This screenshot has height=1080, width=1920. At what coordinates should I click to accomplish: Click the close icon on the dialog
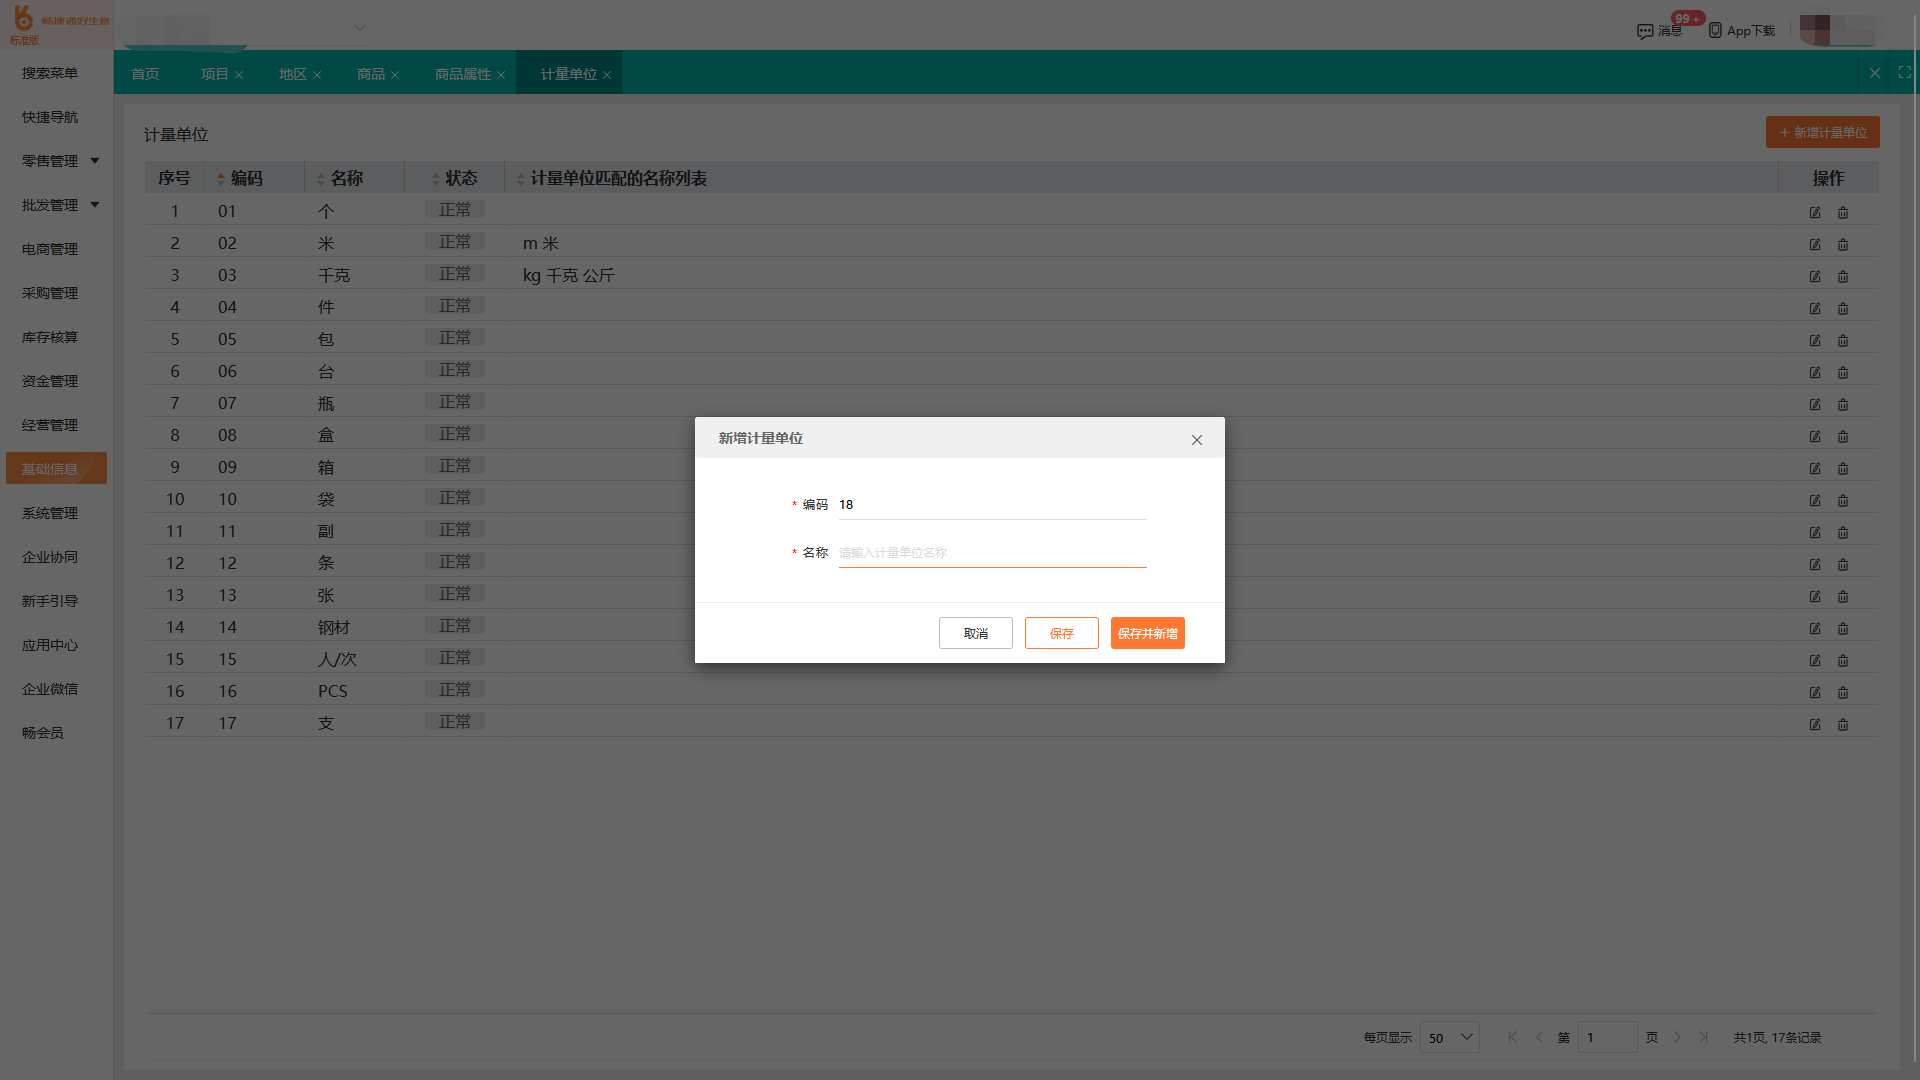[x=1197, y=439]
